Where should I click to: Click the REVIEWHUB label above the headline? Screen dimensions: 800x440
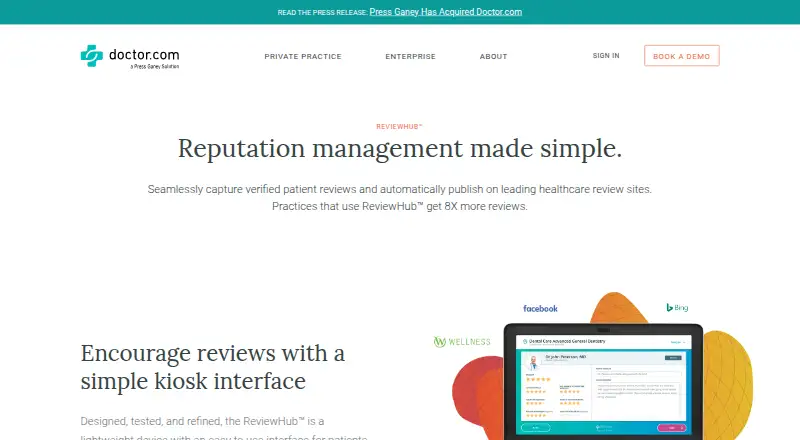click(399, 127)
